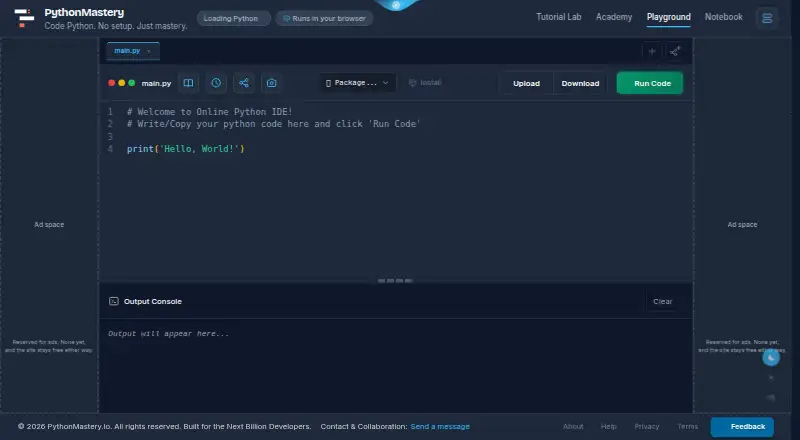The image size is (800, 440).
Task: Open the book documentation icon beside main.py
Action: pos(188,83)
